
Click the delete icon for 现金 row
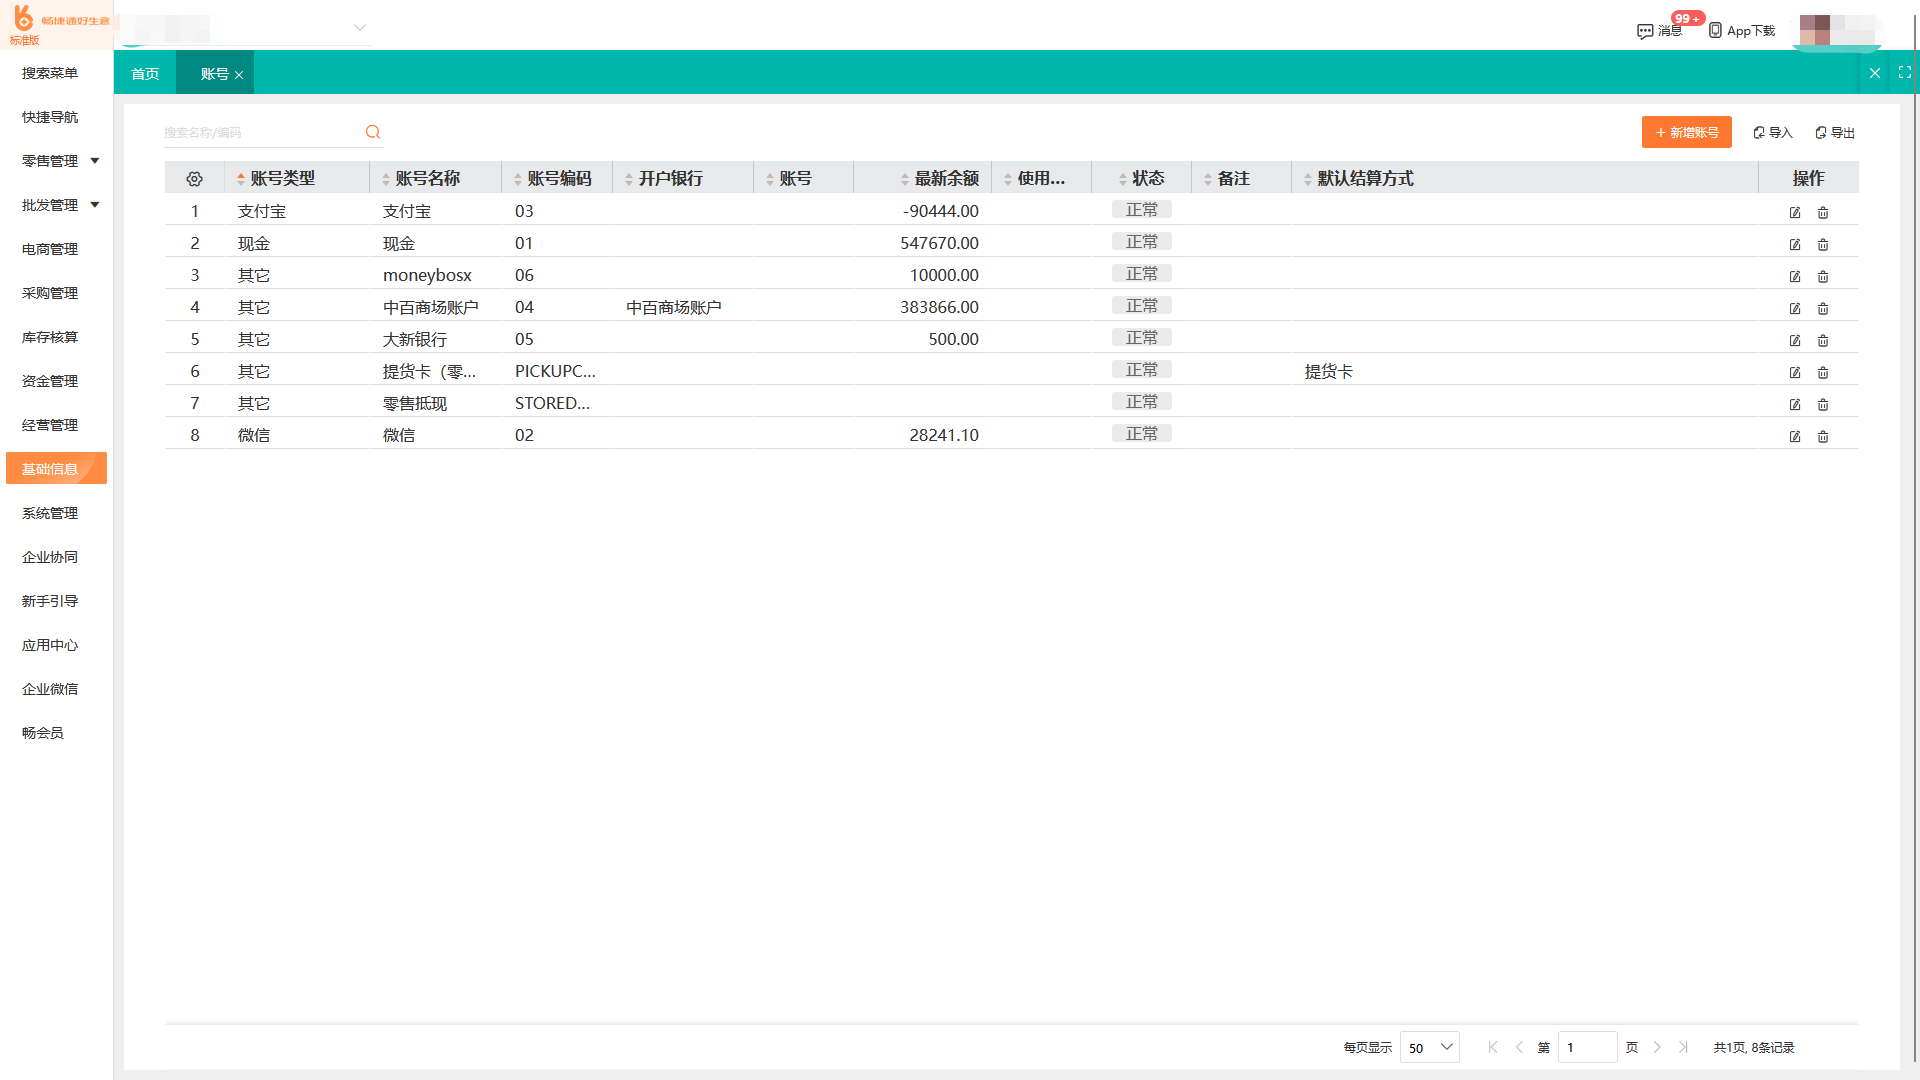[1824, 243]
